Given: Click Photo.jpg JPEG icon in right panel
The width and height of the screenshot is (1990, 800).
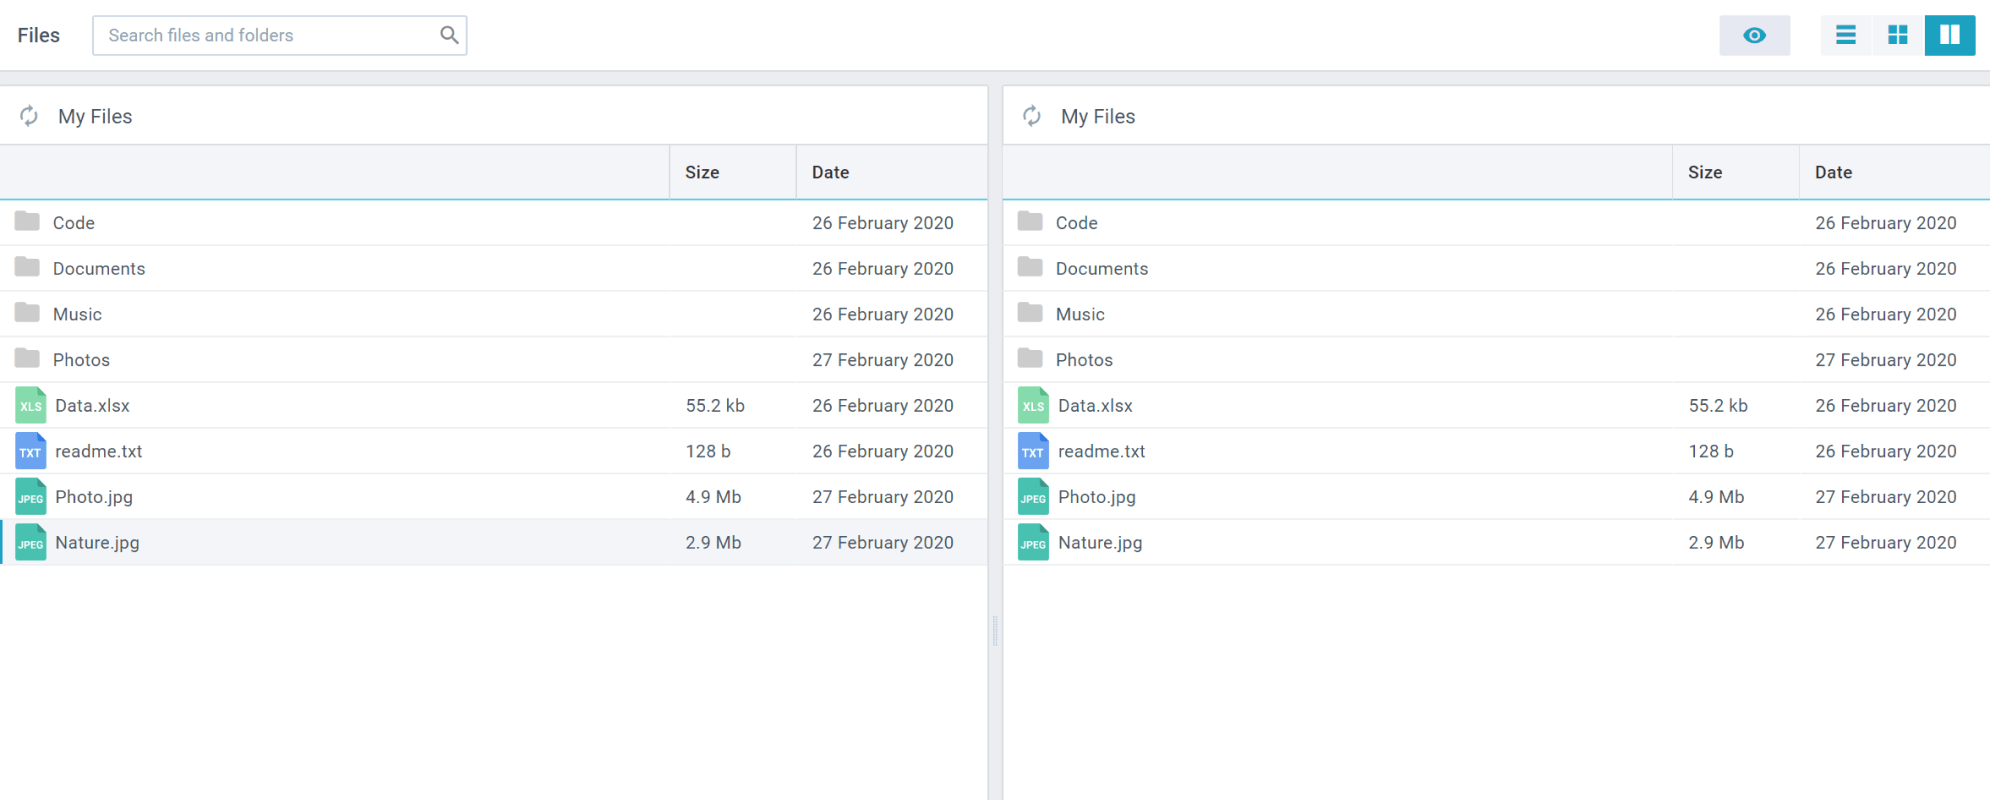Looking at the screenshot, I should click(1033, 497).
